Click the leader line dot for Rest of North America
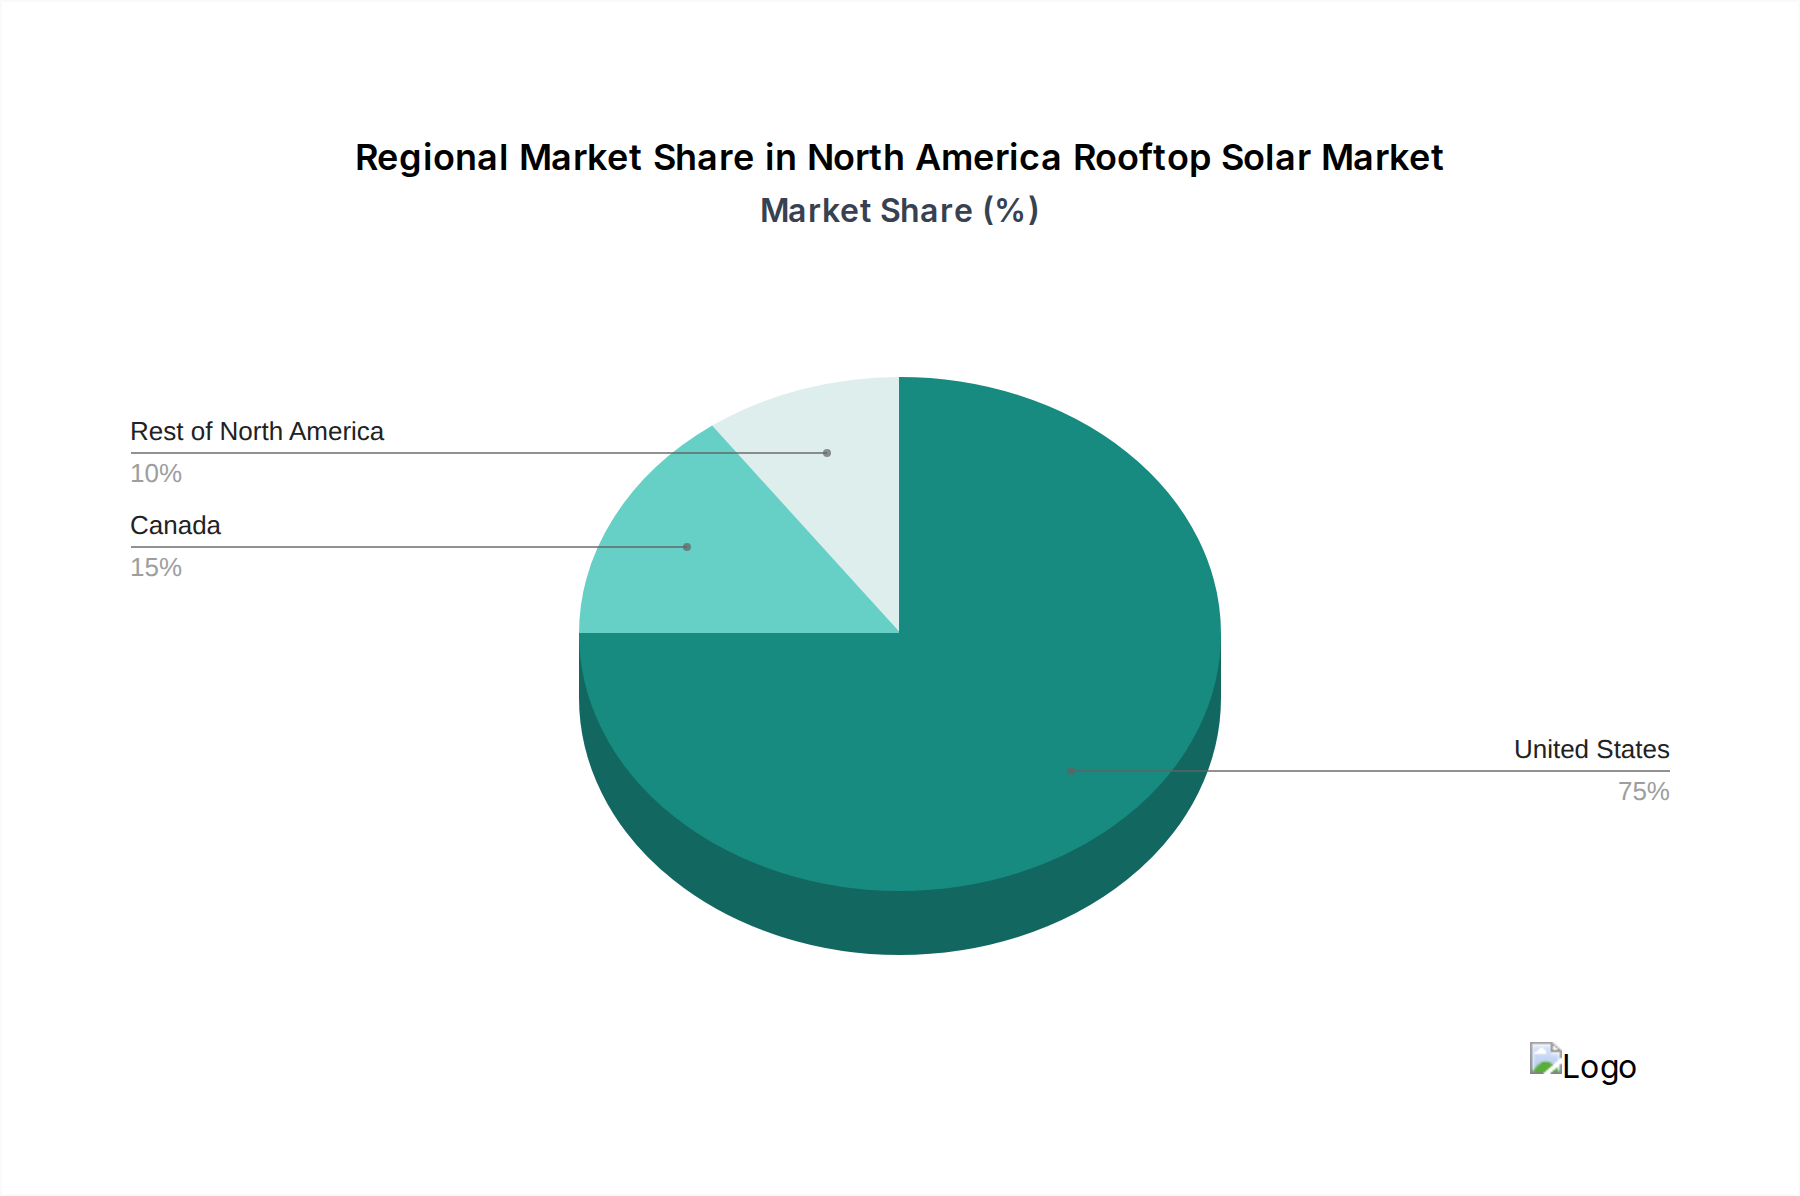The image size is (1800, 1196). 826,453
